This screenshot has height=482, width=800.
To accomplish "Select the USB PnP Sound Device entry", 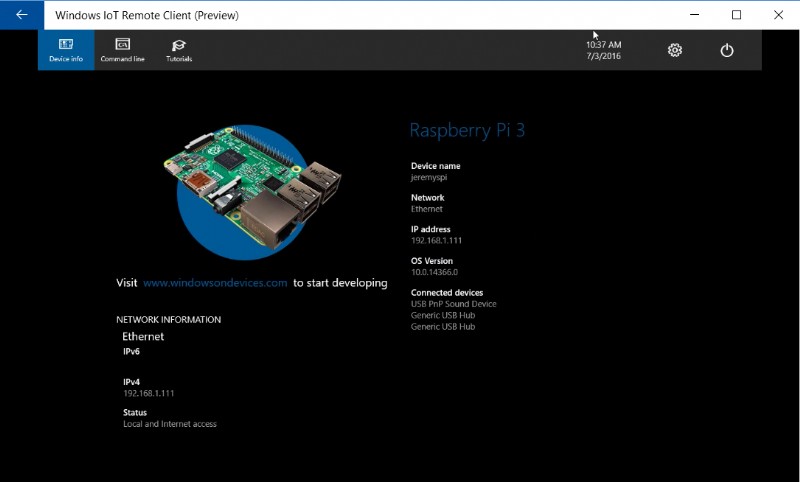I will coord(453,304).
